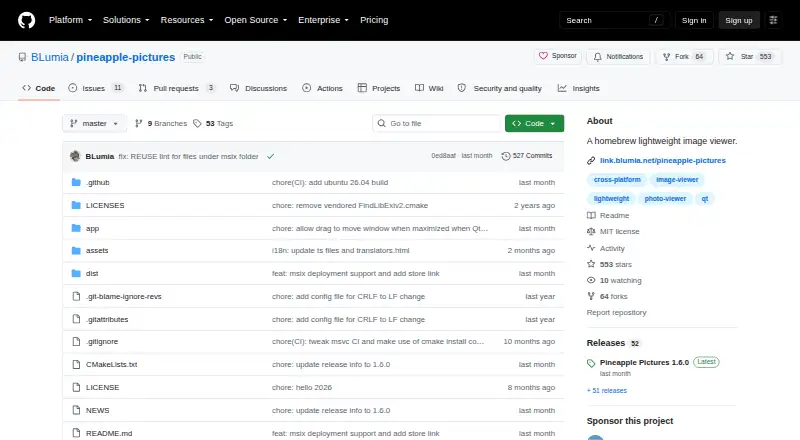Open the assets folder
The height and width of the screenshot is (440, 800).
tap(97, 250)
